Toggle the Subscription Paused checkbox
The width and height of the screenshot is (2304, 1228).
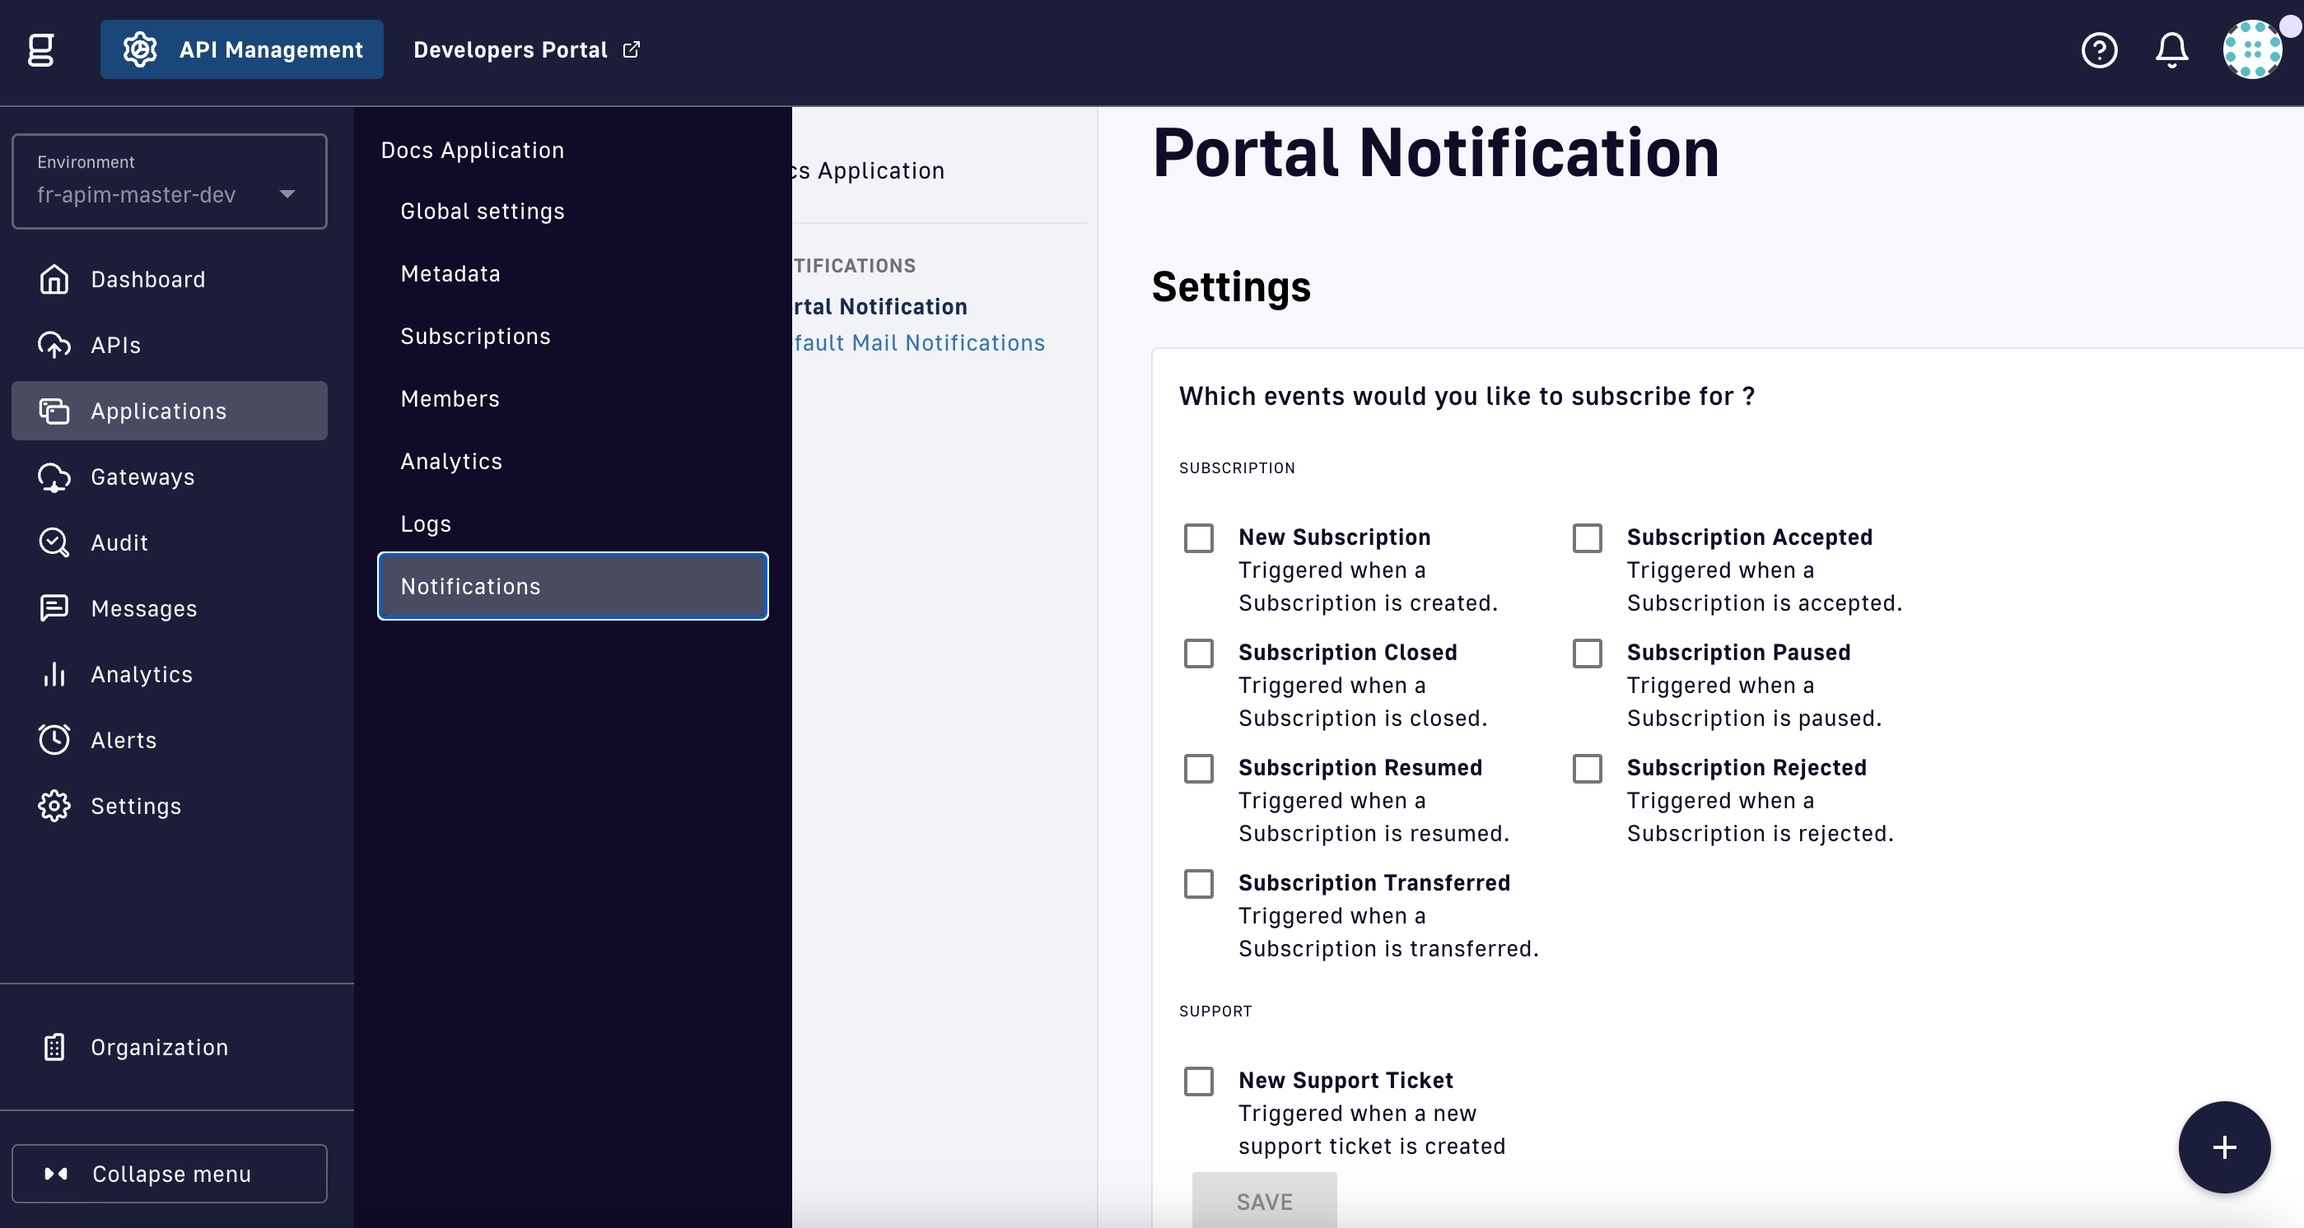tap(1587, 653)
